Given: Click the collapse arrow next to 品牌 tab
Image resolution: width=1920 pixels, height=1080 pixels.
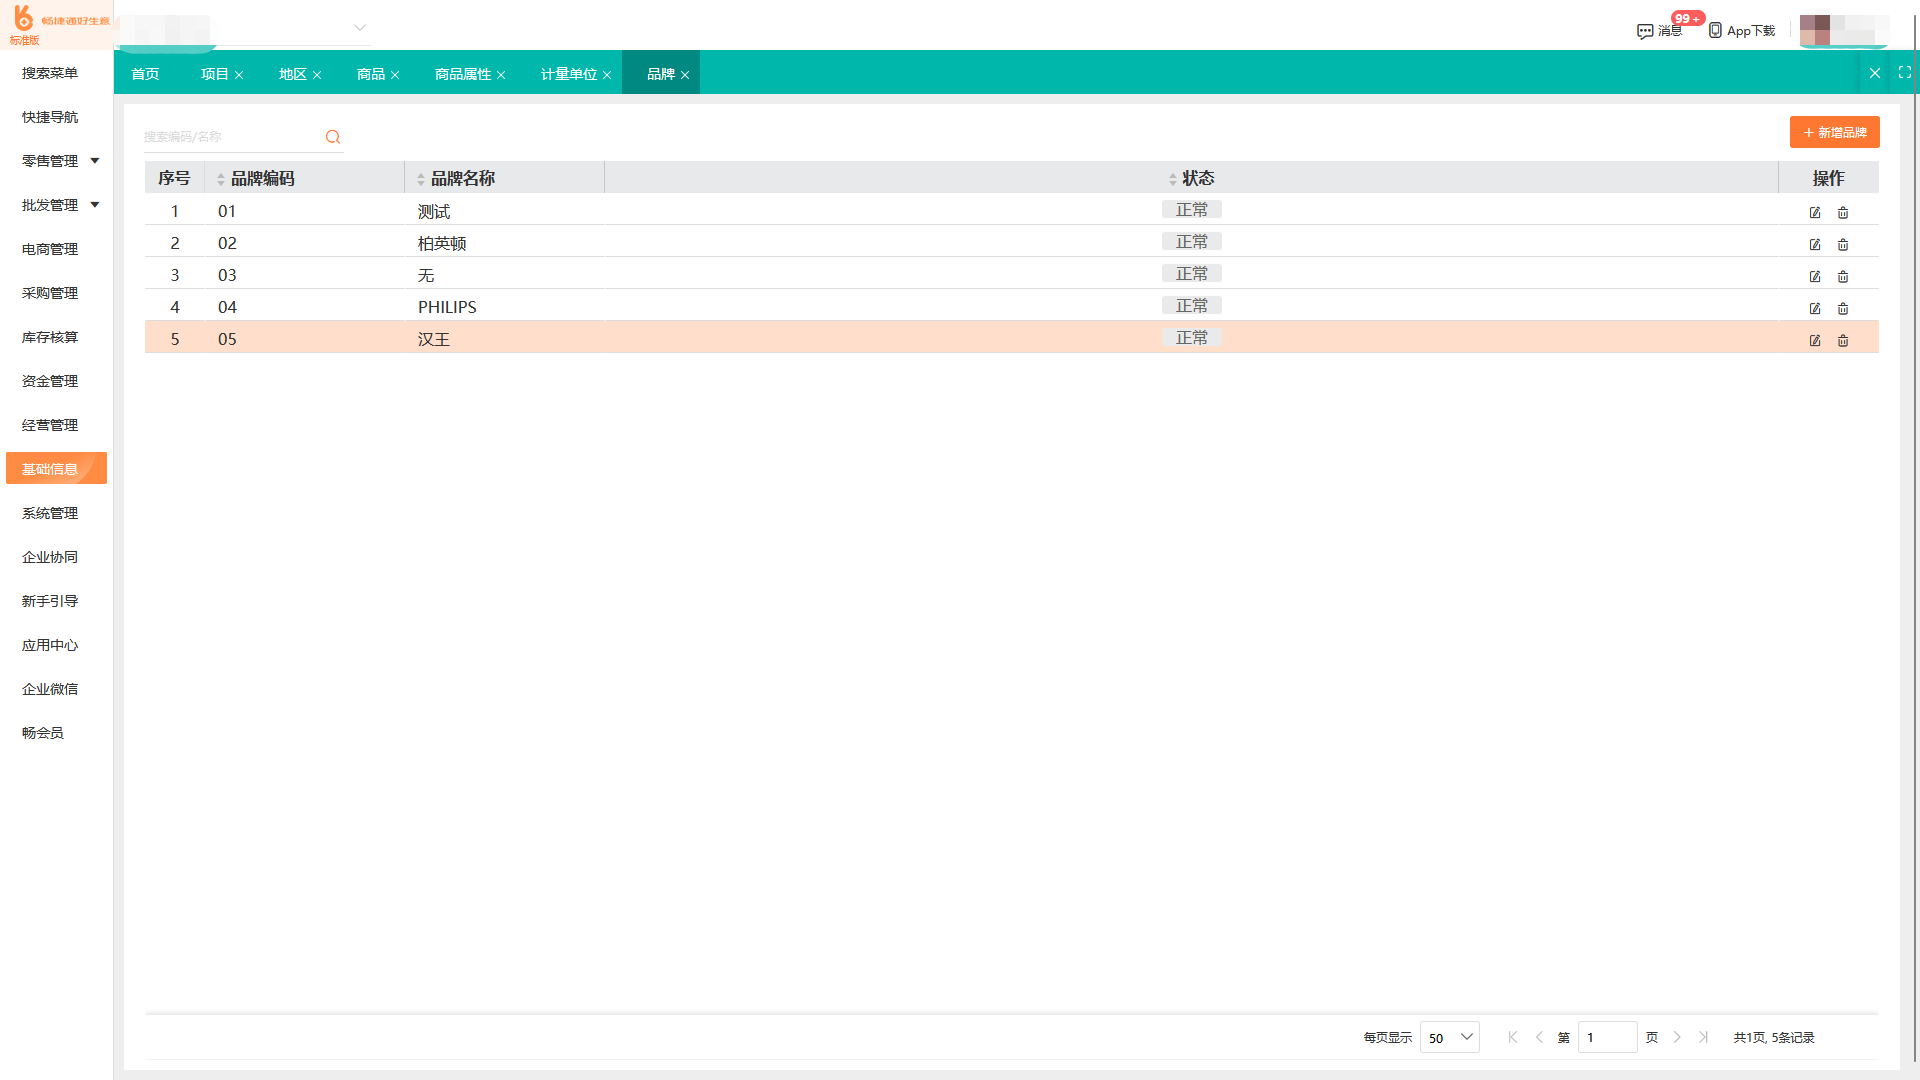Looking at the screenshot, I should coord(686,74).
